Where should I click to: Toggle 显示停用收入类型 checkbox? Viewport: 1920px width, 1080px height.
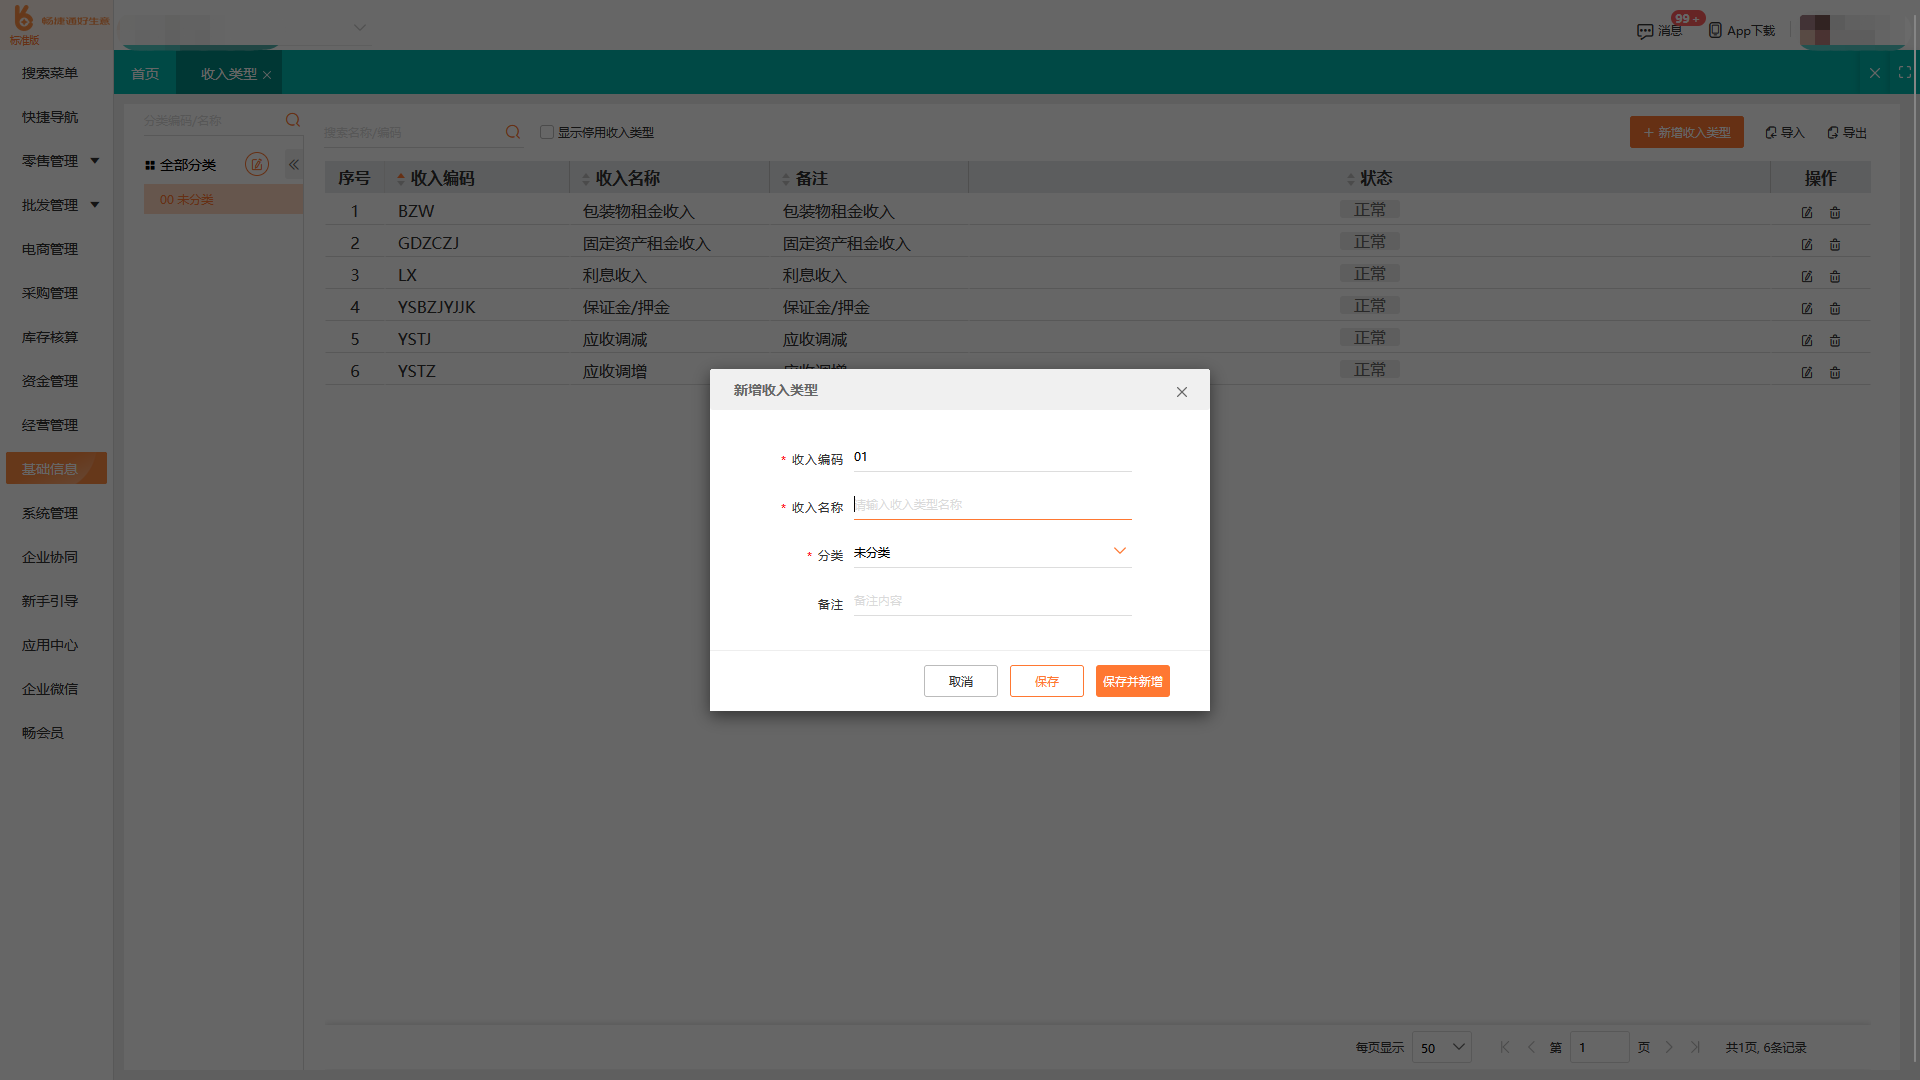[546, 132]
